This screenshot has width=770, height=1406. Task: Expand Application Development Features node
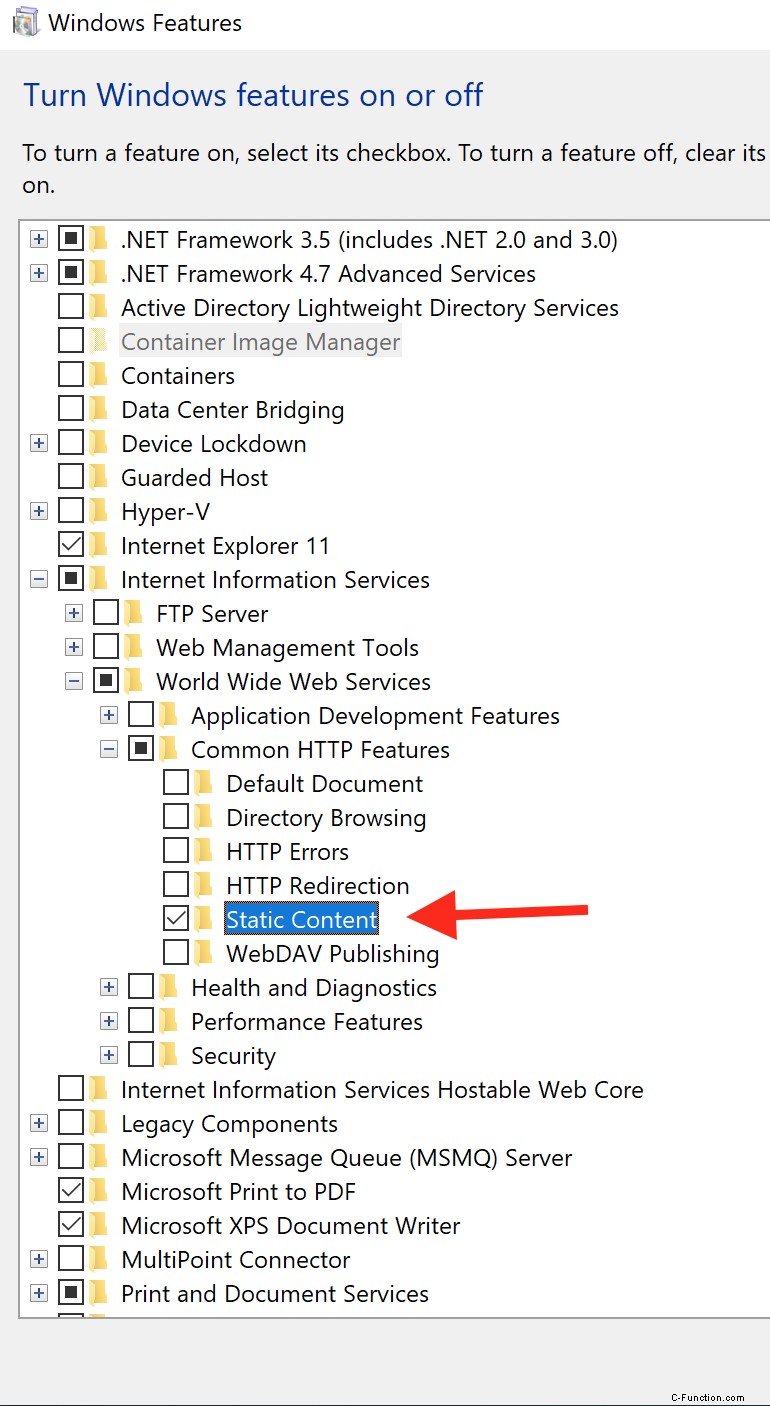point(109,716)
